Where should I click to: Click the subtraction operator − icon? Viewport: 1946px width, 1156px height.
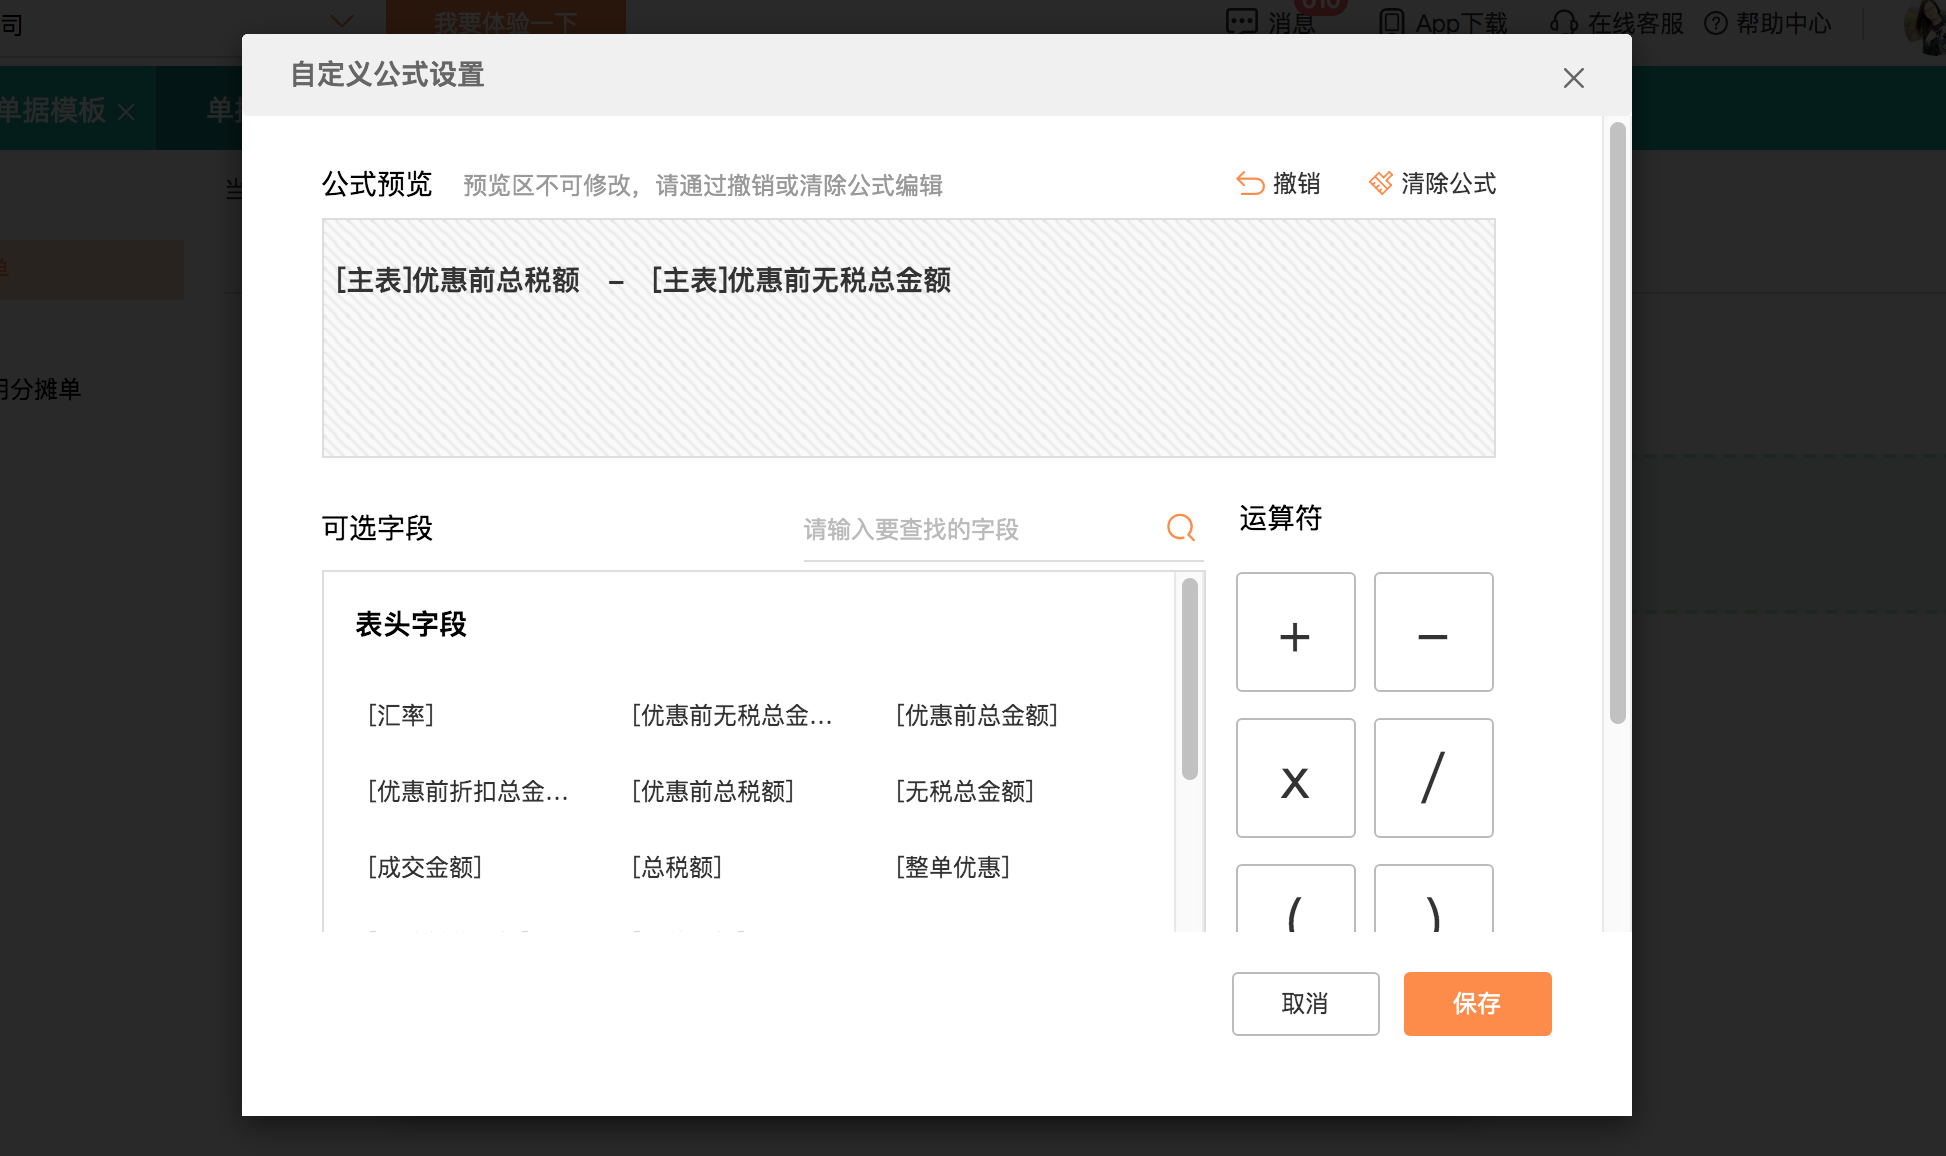click(x=1433, y=632)
